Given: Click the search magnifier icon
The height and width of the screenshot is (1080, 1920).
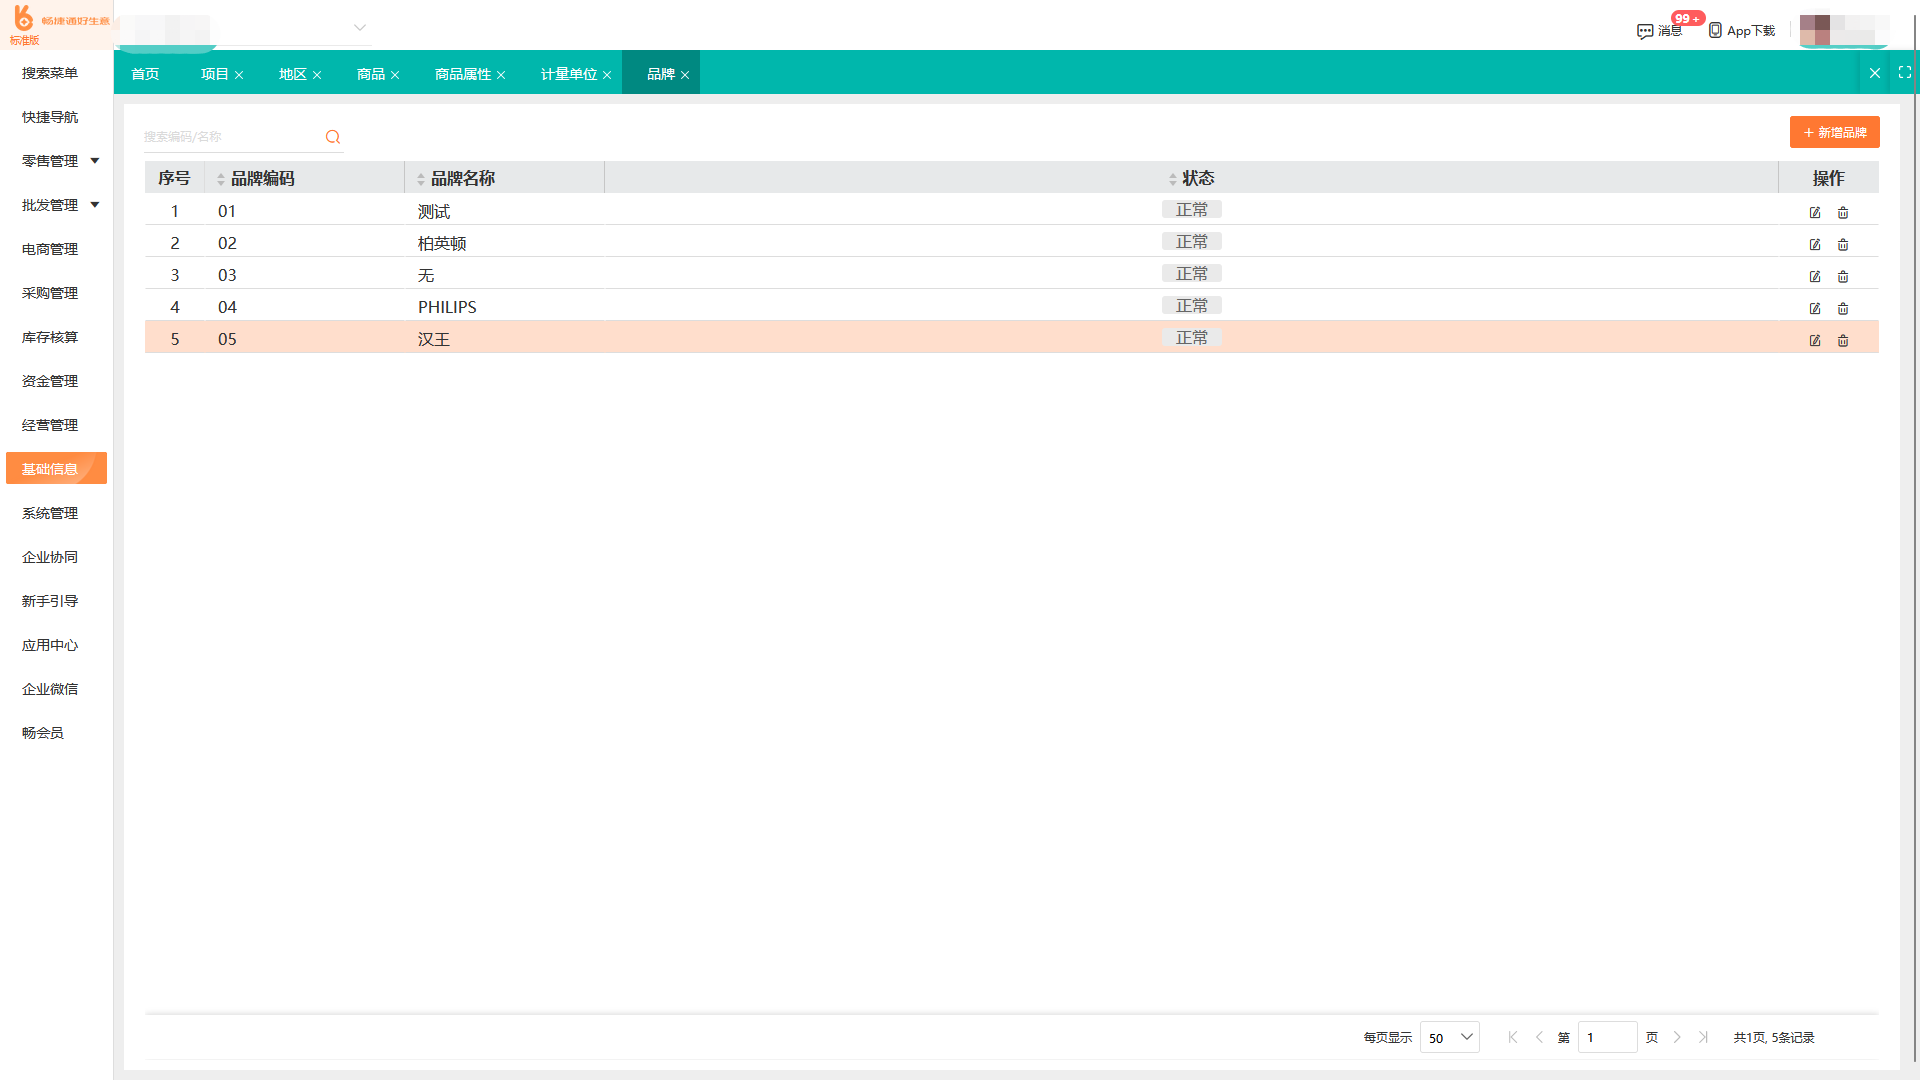Looking at the screenshot, I should (x=334, y=137).
